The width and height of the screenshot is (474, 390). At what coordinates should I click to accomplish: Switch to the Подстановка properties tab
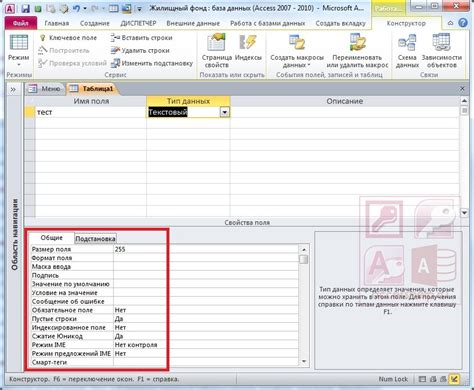(95, 239)
